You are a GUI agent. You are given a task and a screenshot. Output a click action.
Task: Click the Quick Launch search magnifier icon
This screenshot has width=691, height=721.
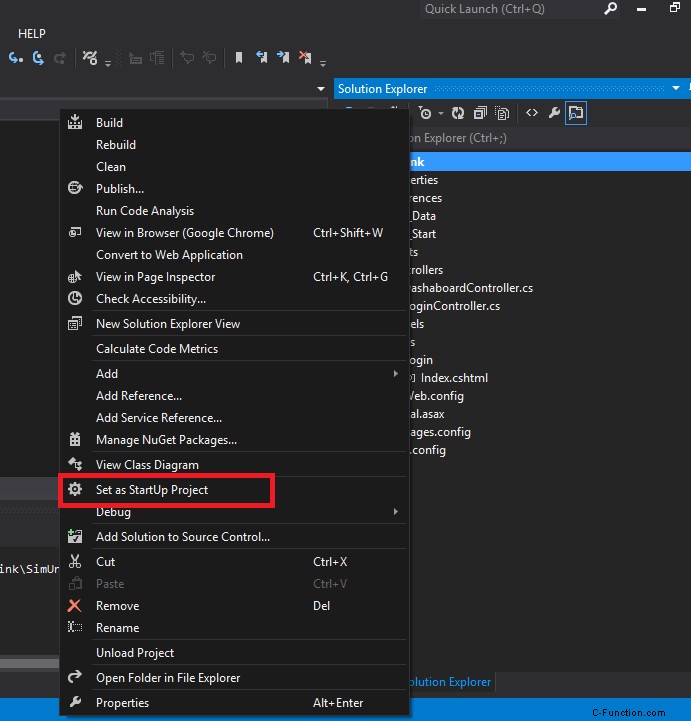(611, 9)
